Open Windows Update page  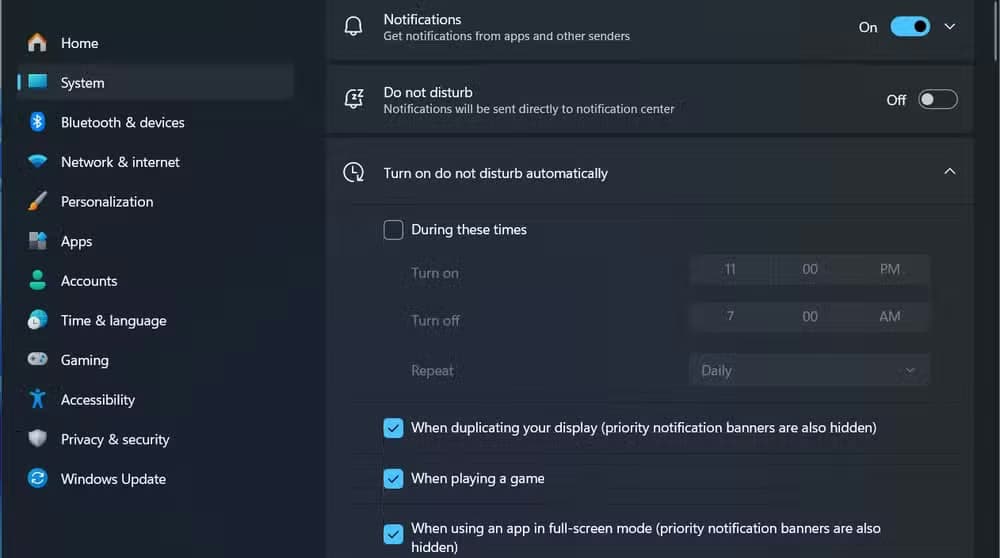tap(155, 478)
